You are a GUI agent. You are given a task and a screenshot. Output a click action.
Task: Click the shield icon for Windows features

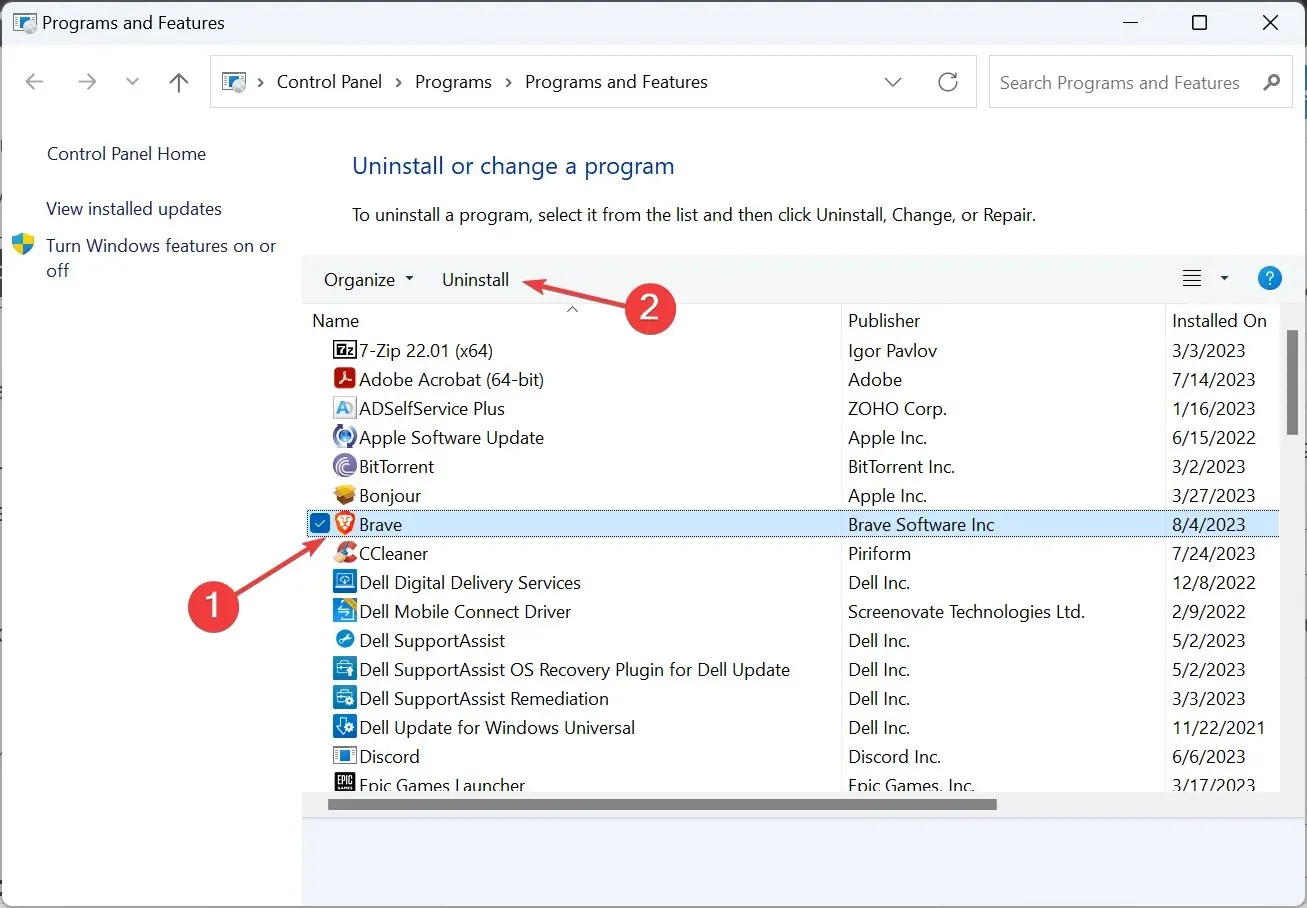point(23,245)
